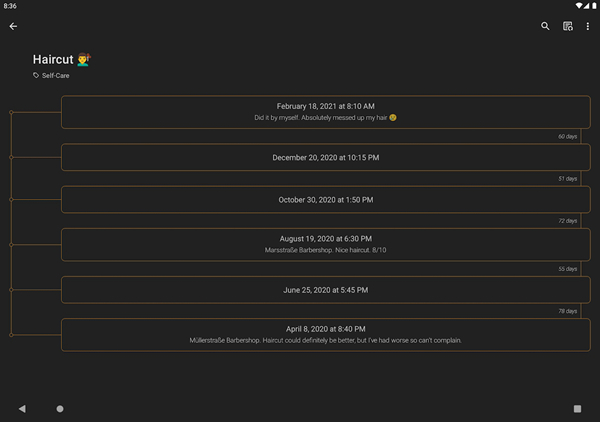Click timeline dot beside April 8 entry
Viewport: 600px width, 422px height.
click(11, 334)
